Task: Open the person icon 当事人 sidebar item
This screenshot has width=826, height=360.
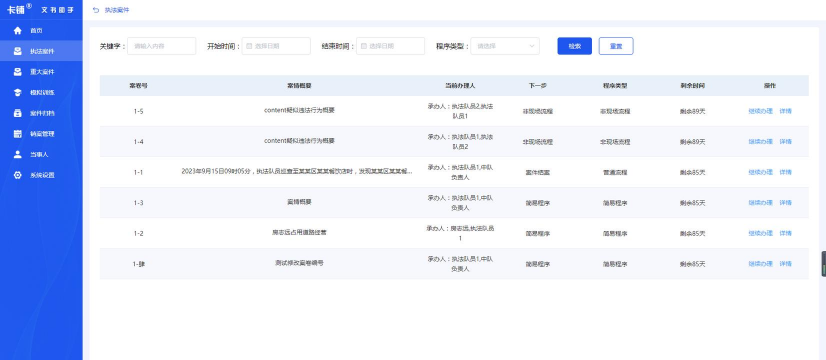Action: click(x=18, y=154)
